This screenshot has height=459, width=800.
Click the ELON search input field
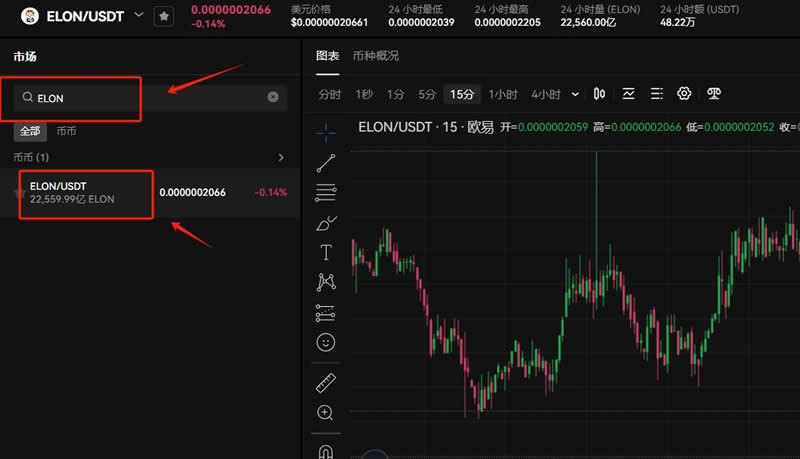(140, 98)
